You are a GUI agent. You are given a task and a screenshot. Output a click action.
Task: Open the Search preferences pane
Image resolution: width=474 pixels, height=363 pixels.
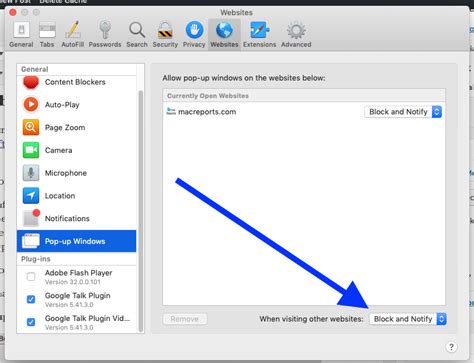click(137, 35)
